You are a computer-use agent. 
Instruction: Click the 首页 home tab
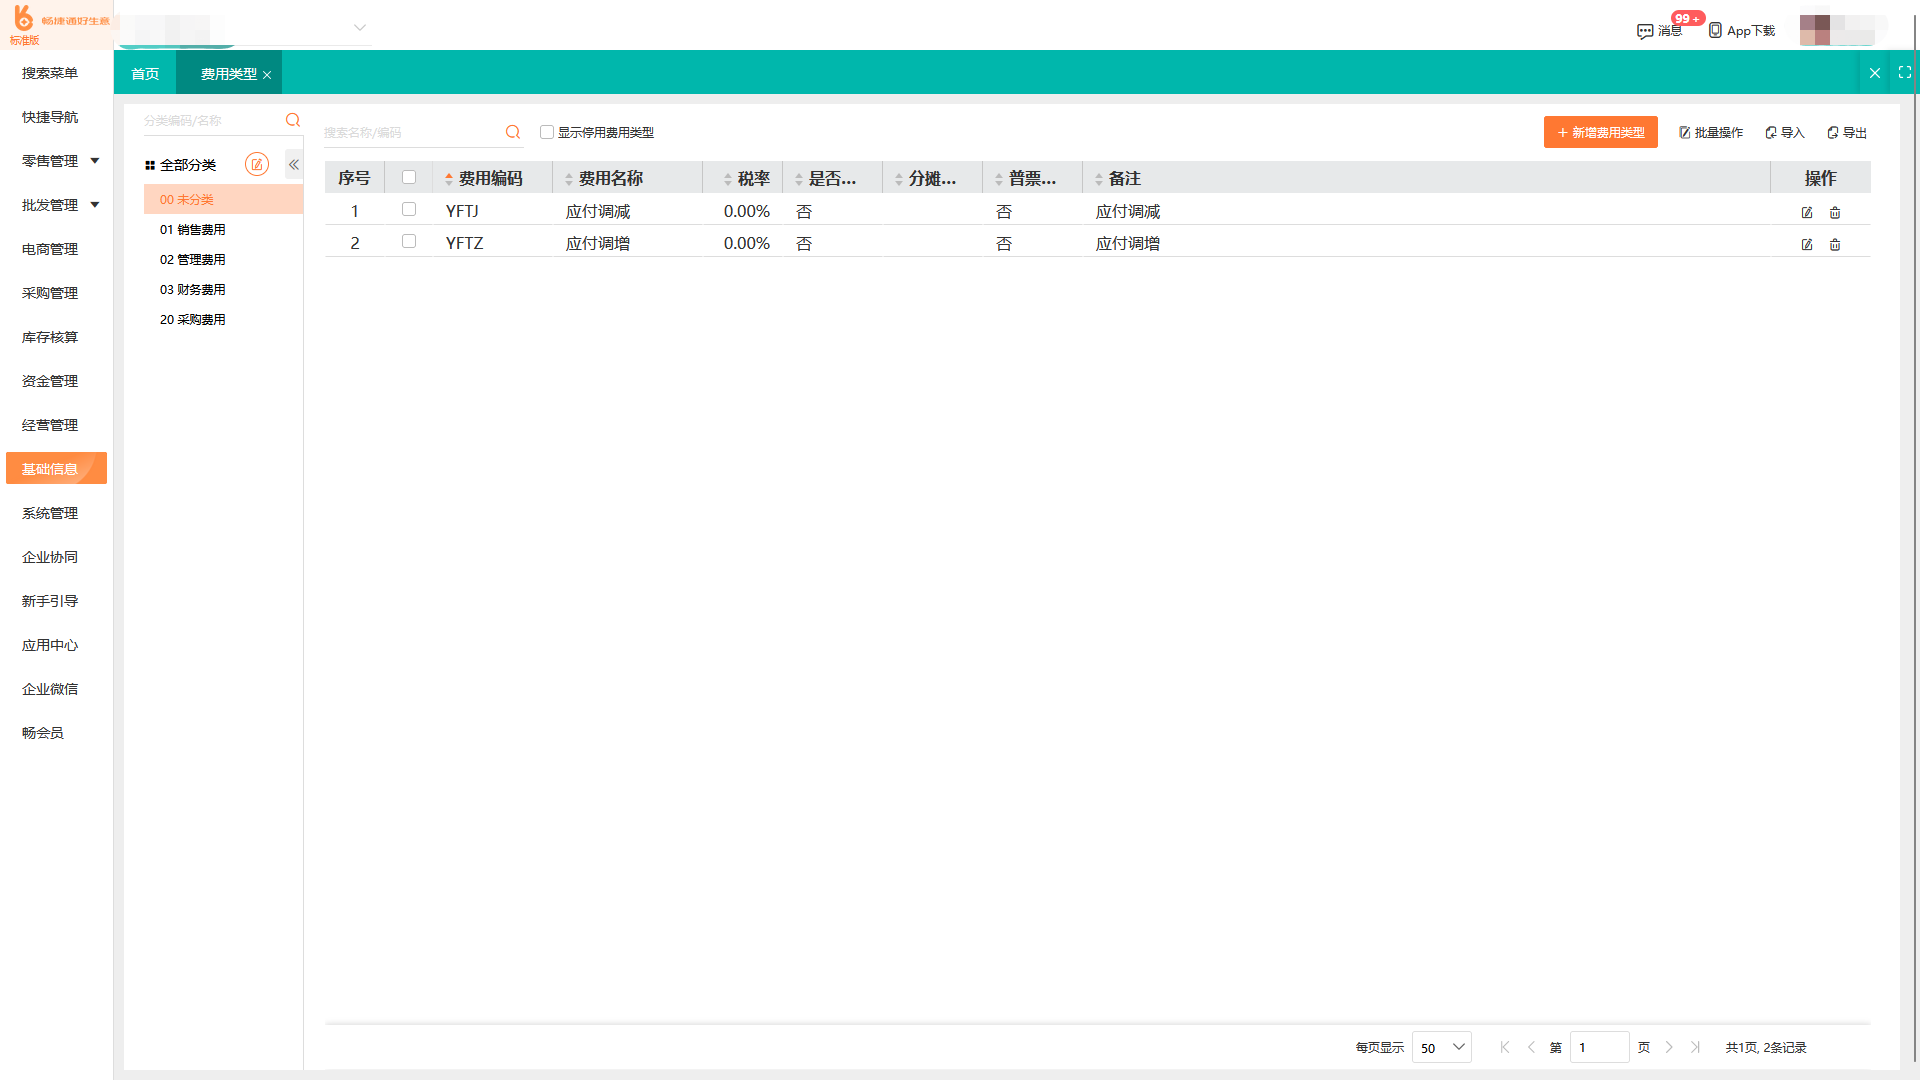pos(145,74)
